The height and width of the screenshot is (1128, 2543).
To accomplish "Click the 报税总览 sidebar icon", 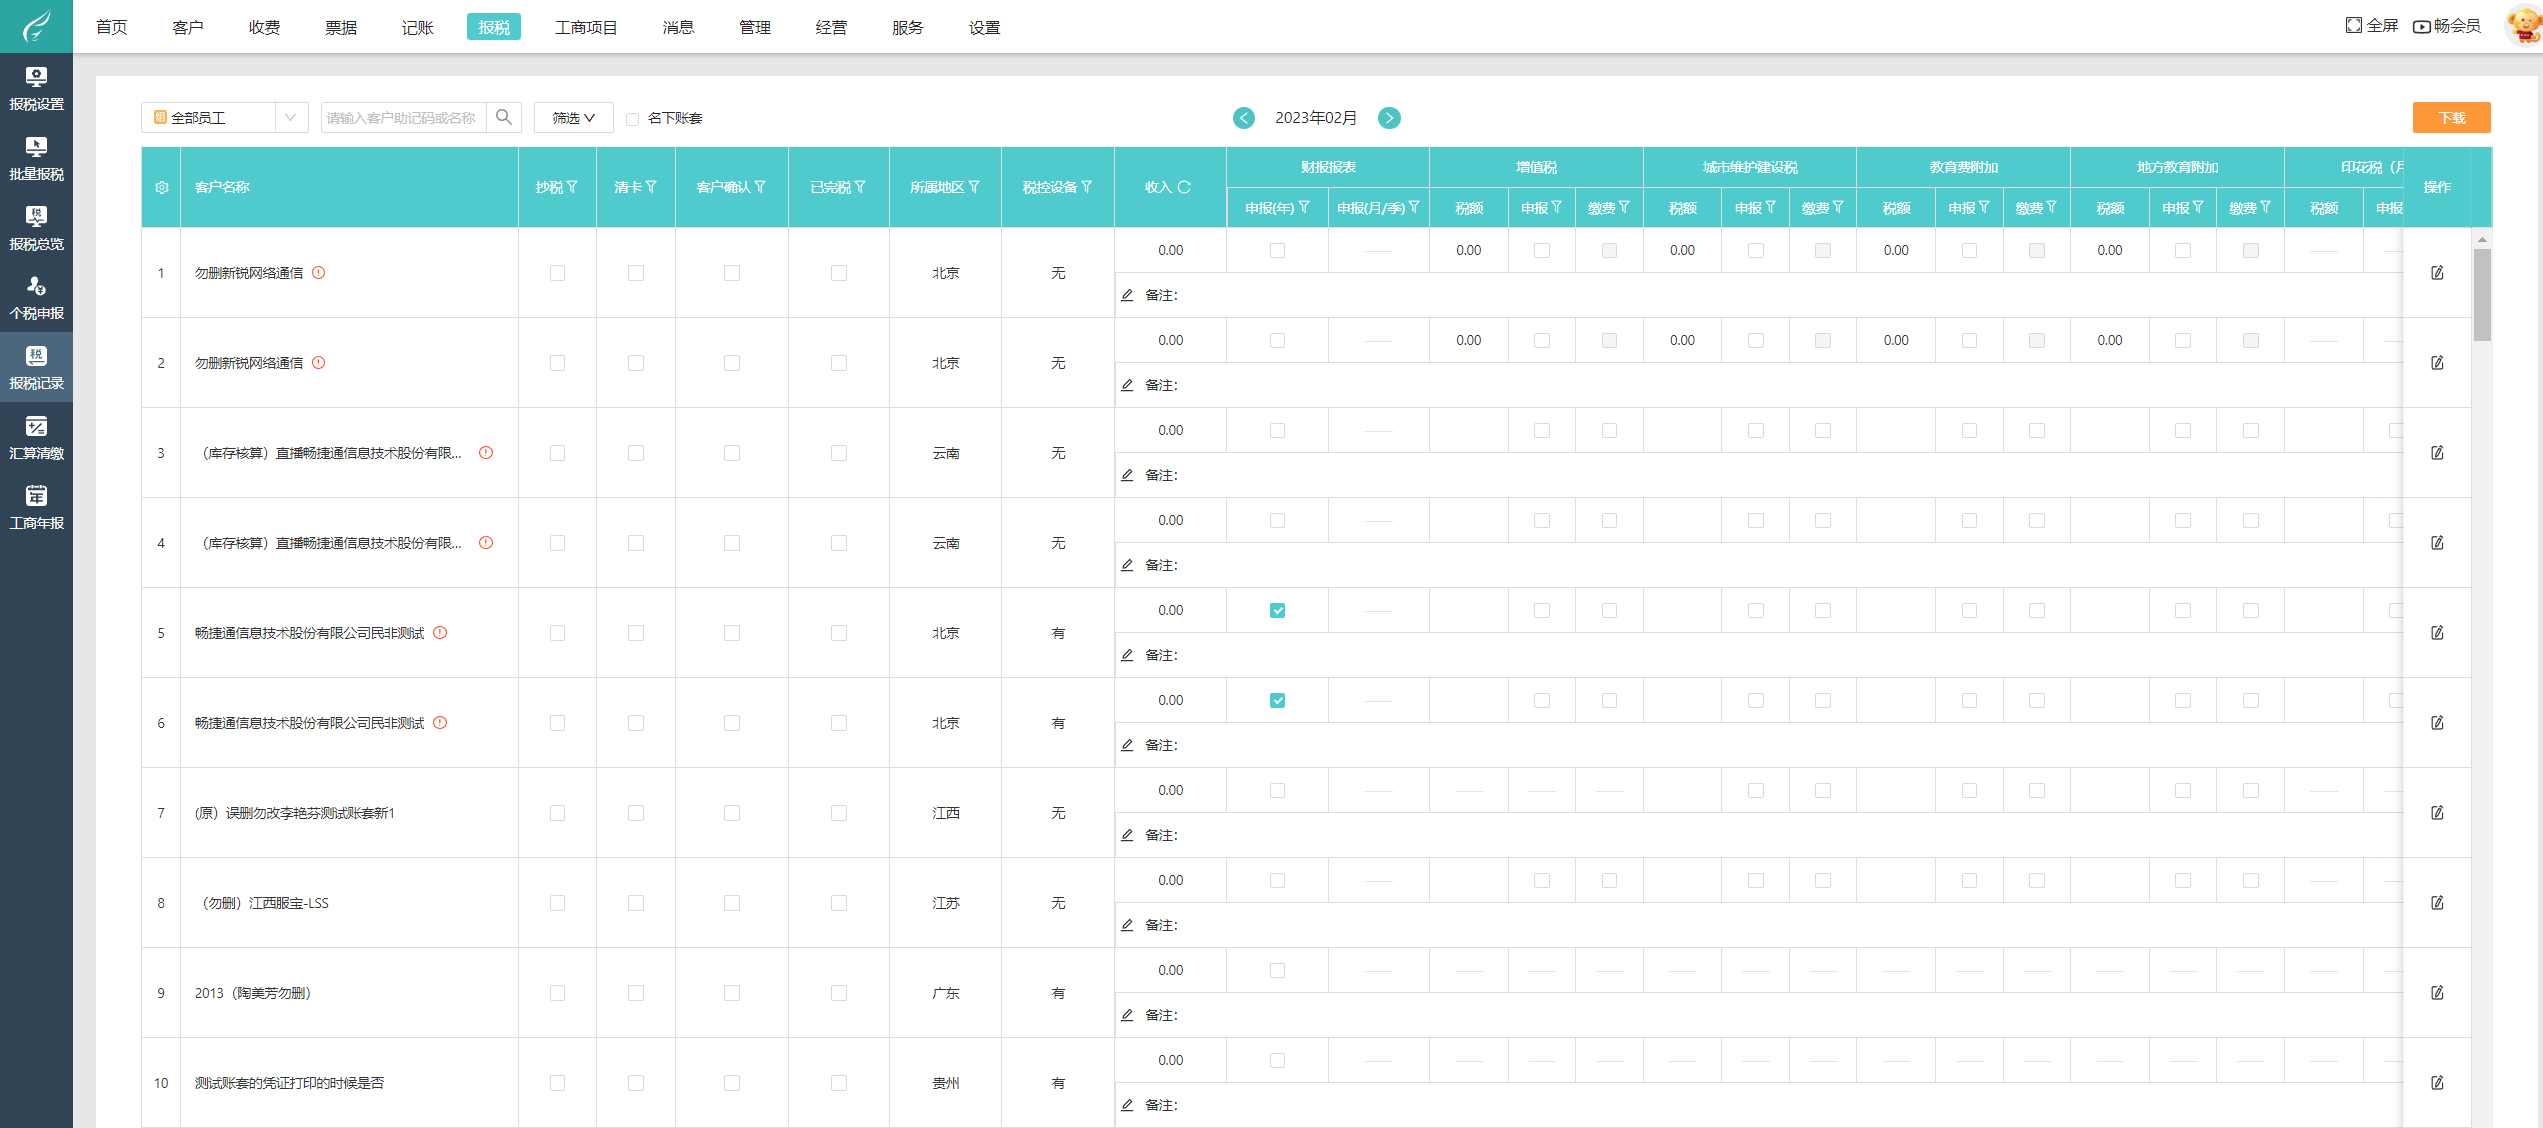I will (x=36, y=227).
